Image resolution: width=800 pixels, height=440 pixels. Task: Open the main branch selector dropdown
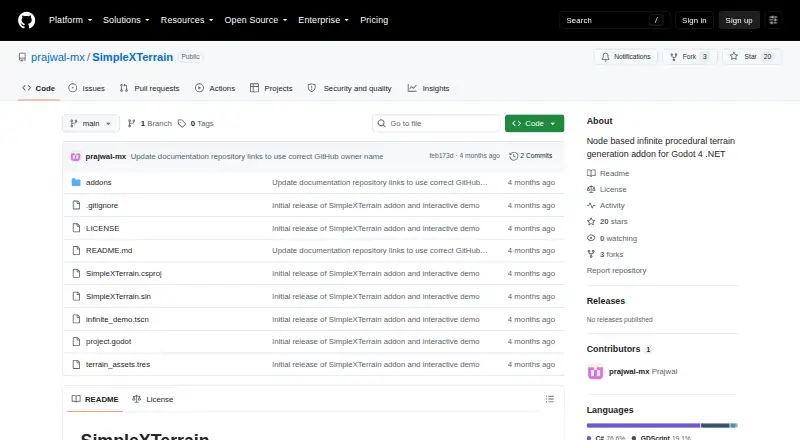tap(91, 124)
